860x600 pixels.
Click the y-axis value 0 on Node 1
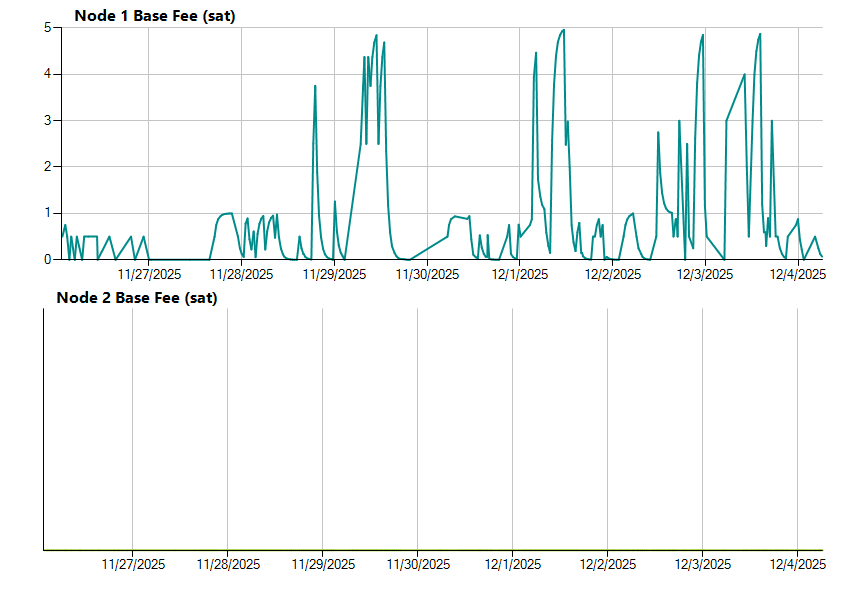coord(46,259)
